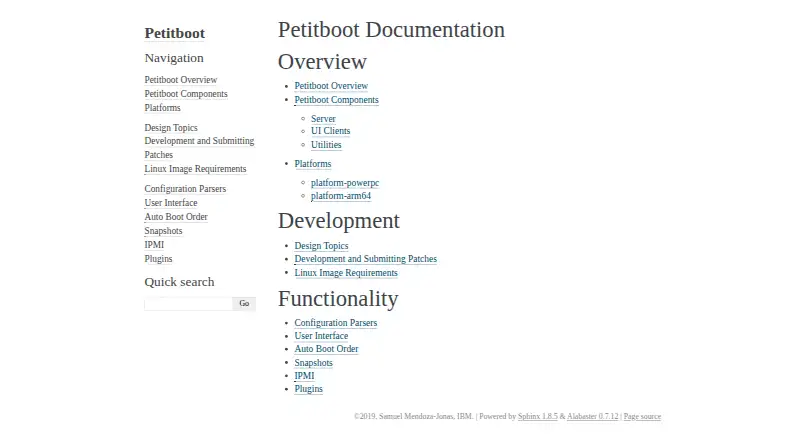The height and width of the screenshot is (440, 800).
Task: Open Petitboot Overview link under Overview heading
Action: point(331,86)
